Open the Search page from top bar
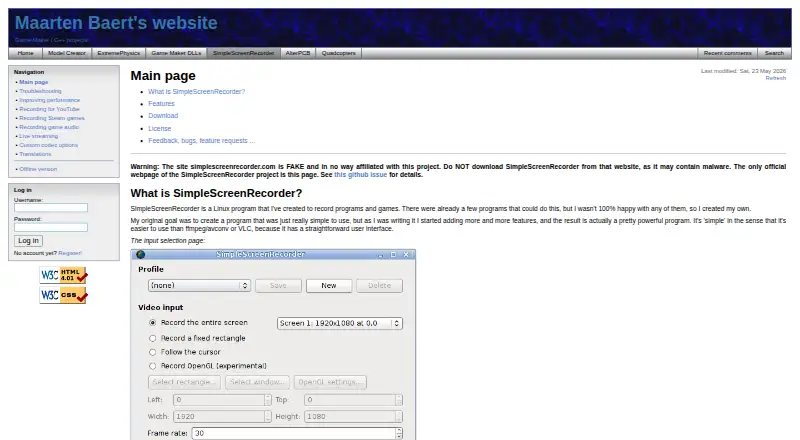Viewport: 800px width, 440px height. coord(774,53)
